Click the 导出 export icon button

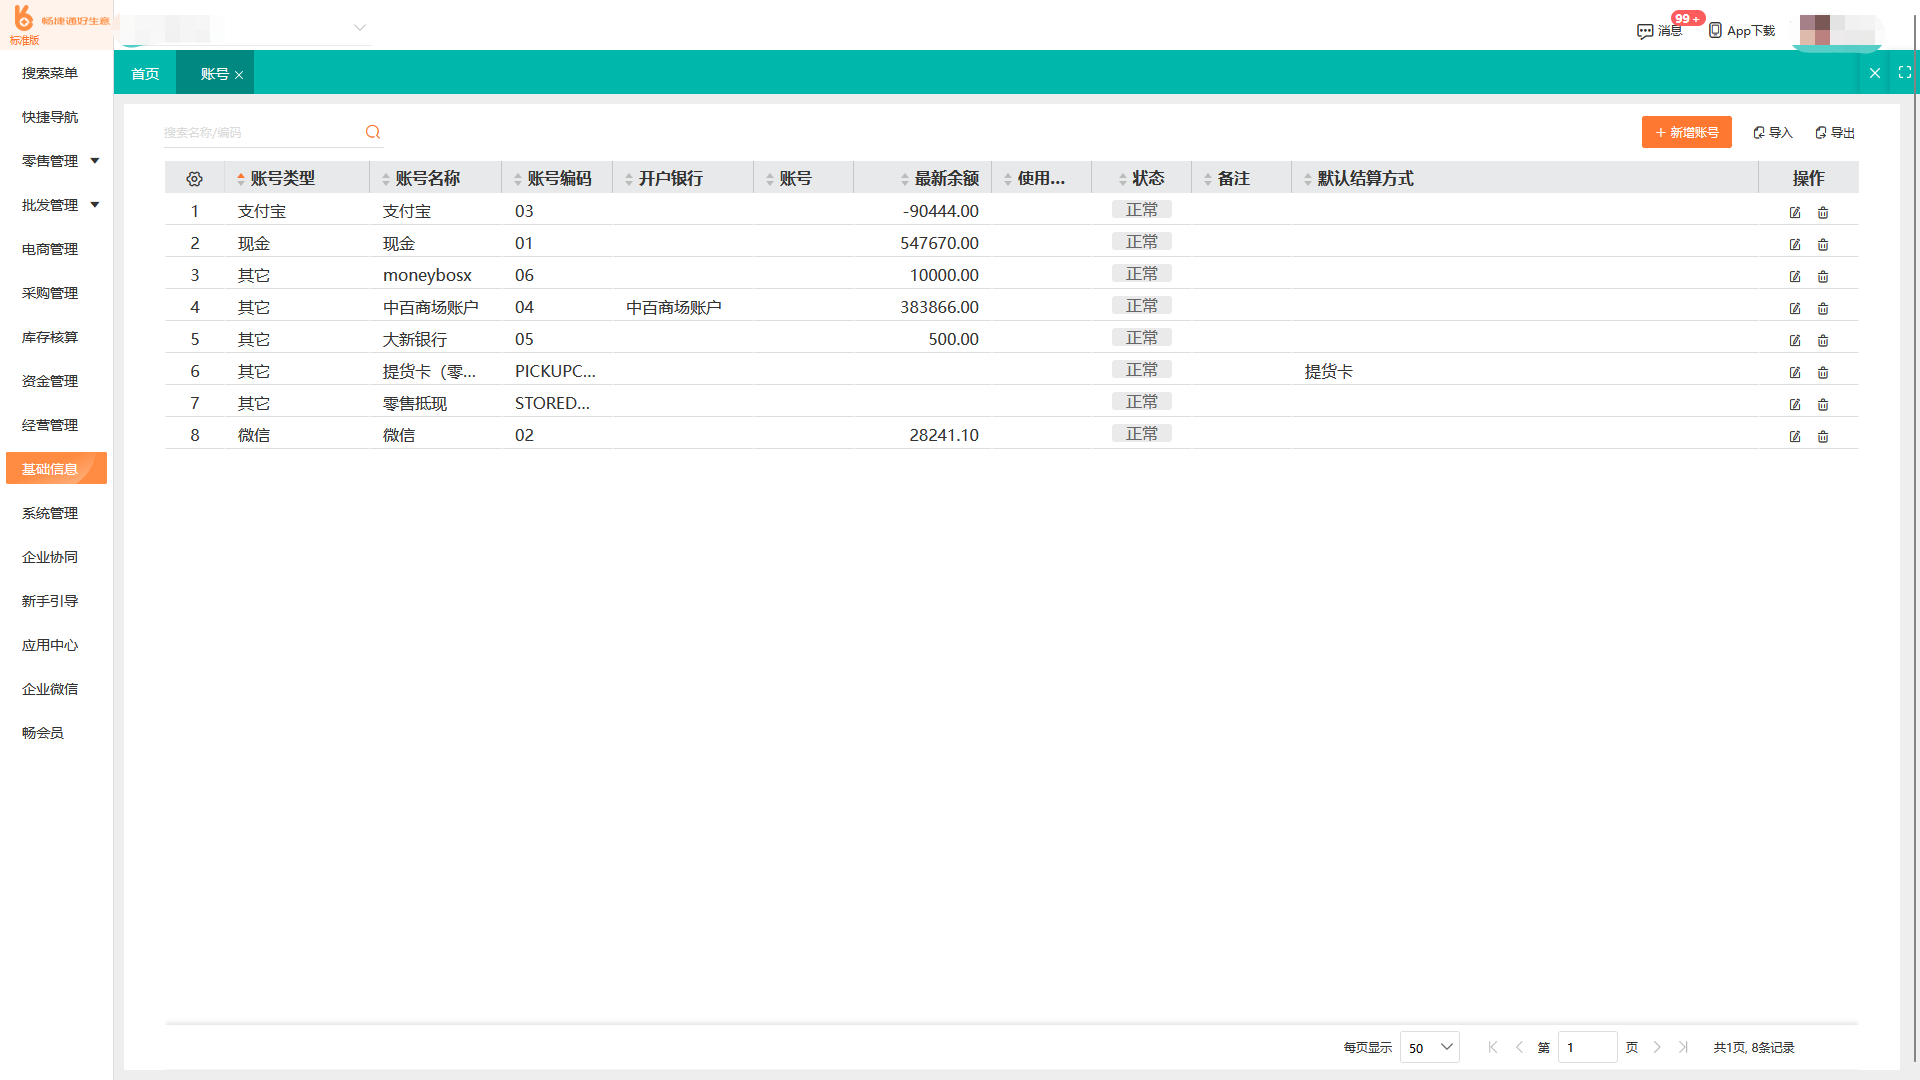1834,131
